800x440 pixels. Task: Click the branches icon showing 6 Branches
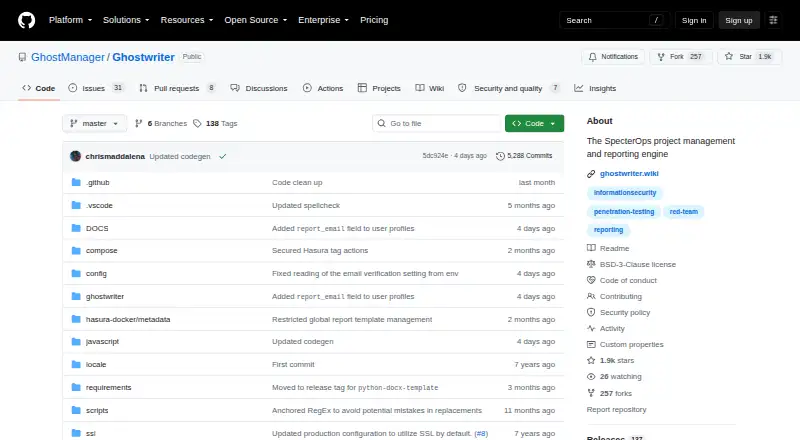[138, 124]
